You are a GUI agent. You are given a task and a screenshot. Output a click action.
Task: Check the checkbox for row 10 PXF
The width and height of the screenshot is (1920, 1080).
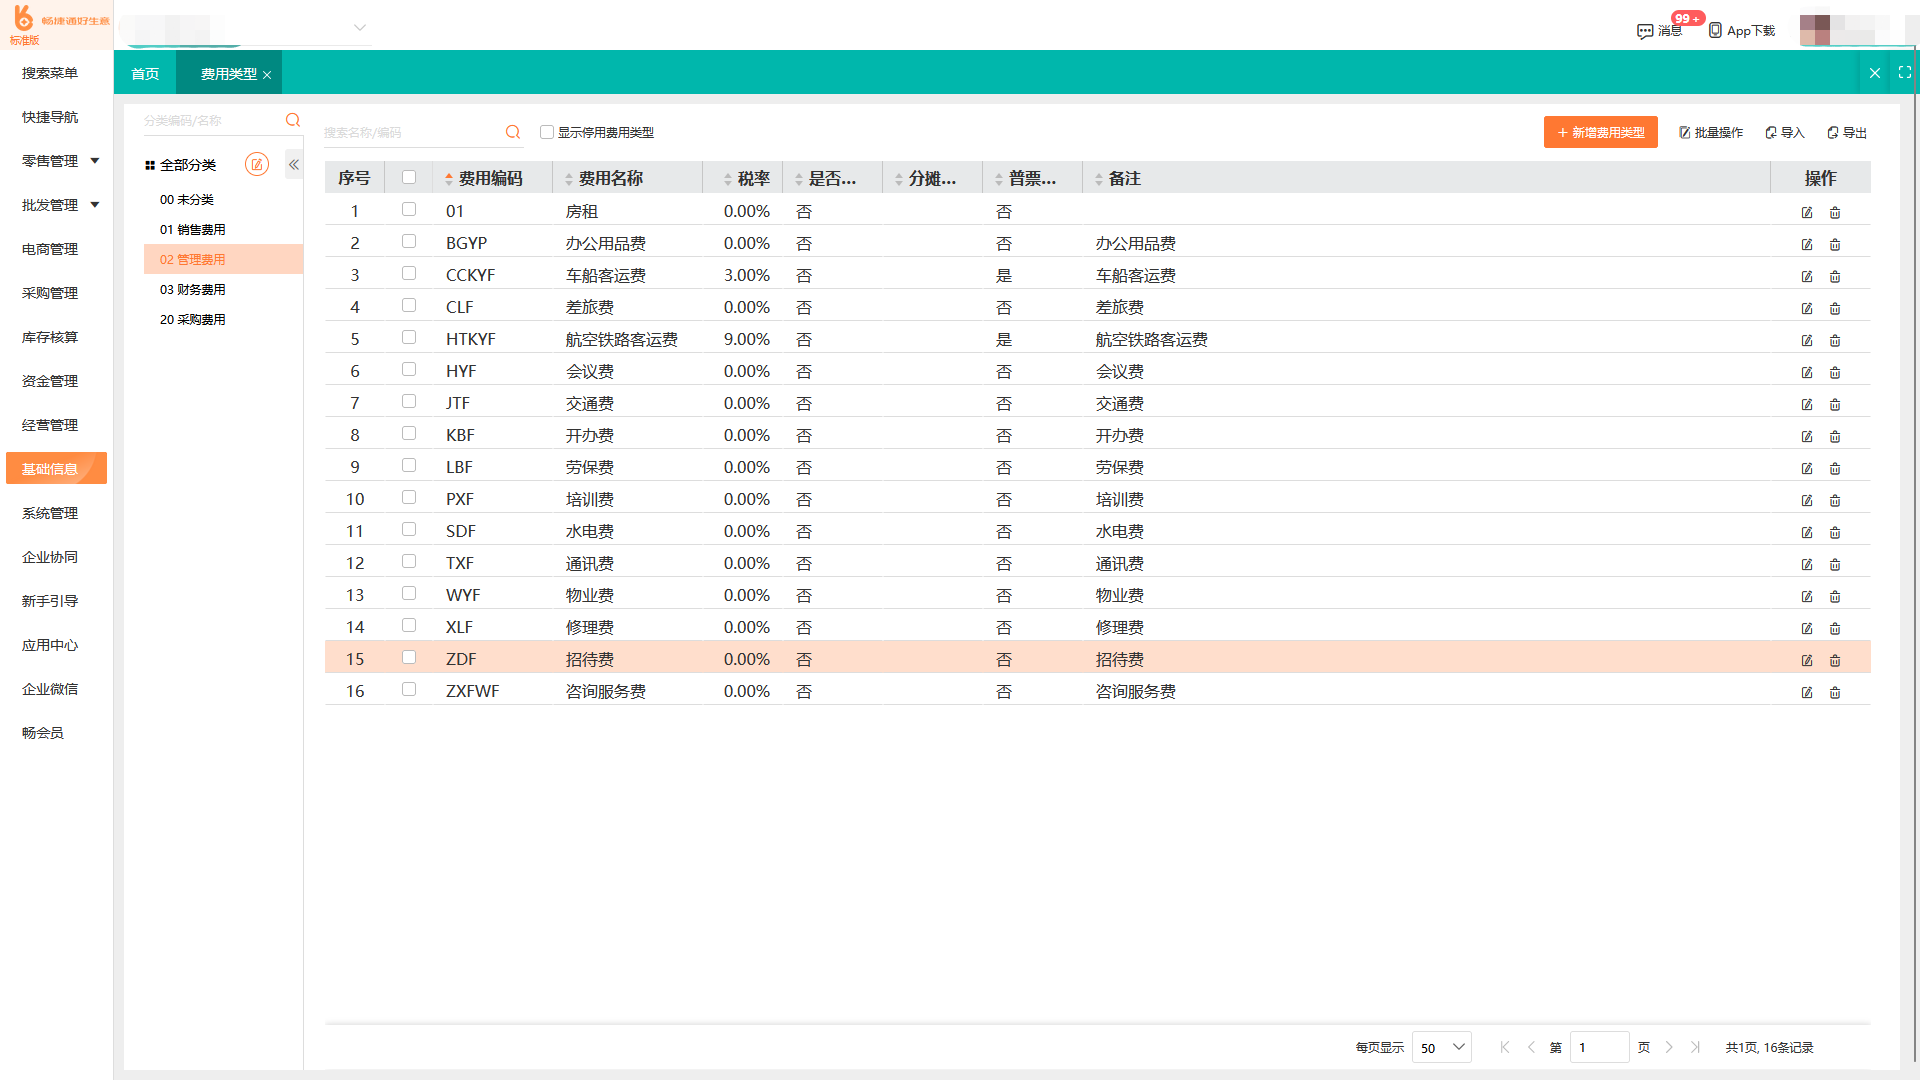[x=409, y=498]
